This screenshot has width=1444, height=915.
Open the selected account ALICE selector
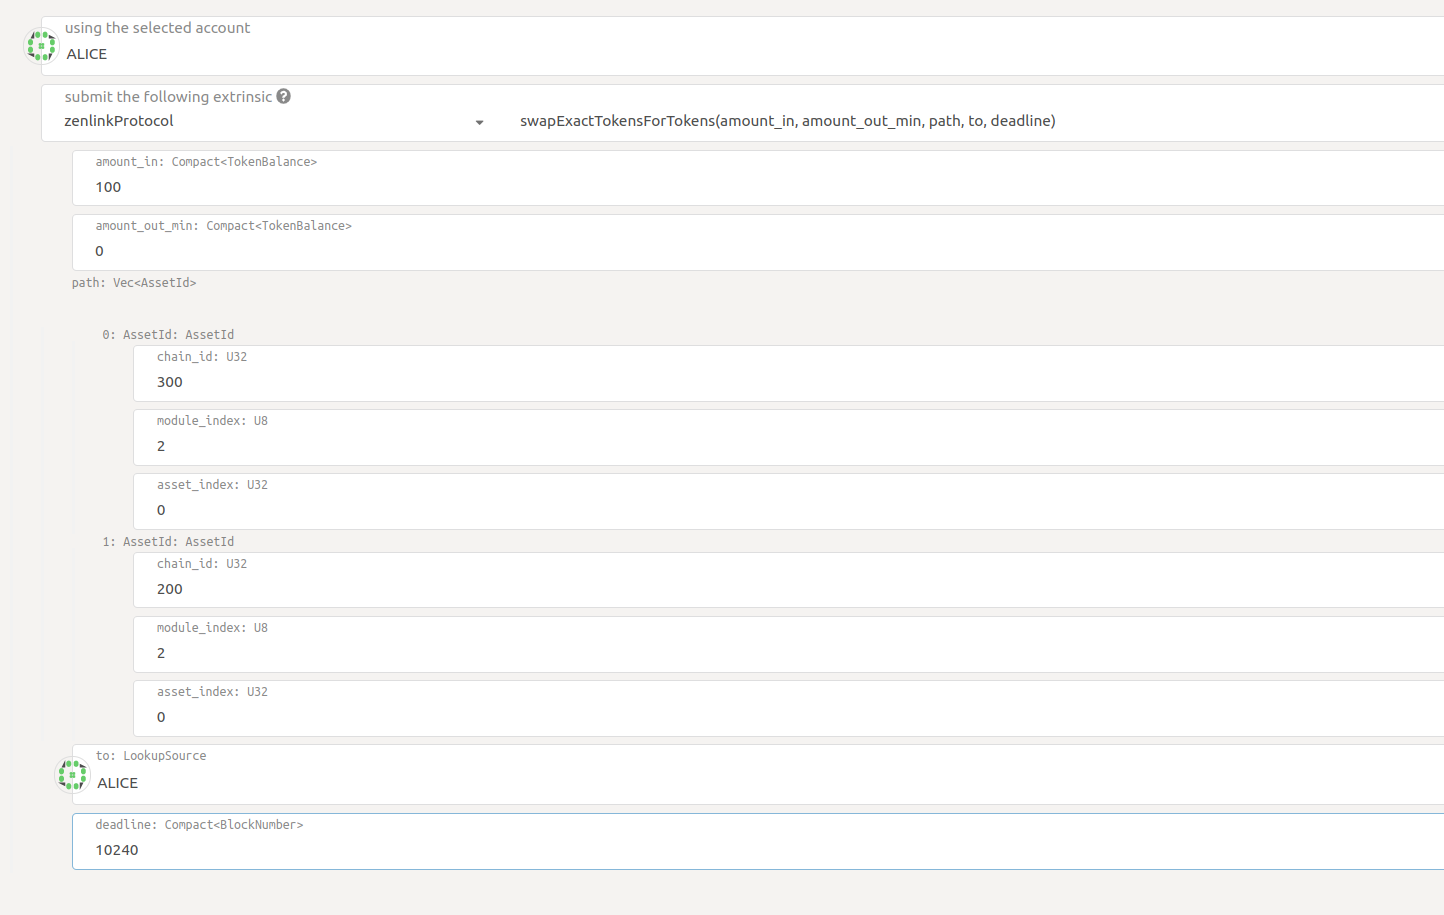700,54
